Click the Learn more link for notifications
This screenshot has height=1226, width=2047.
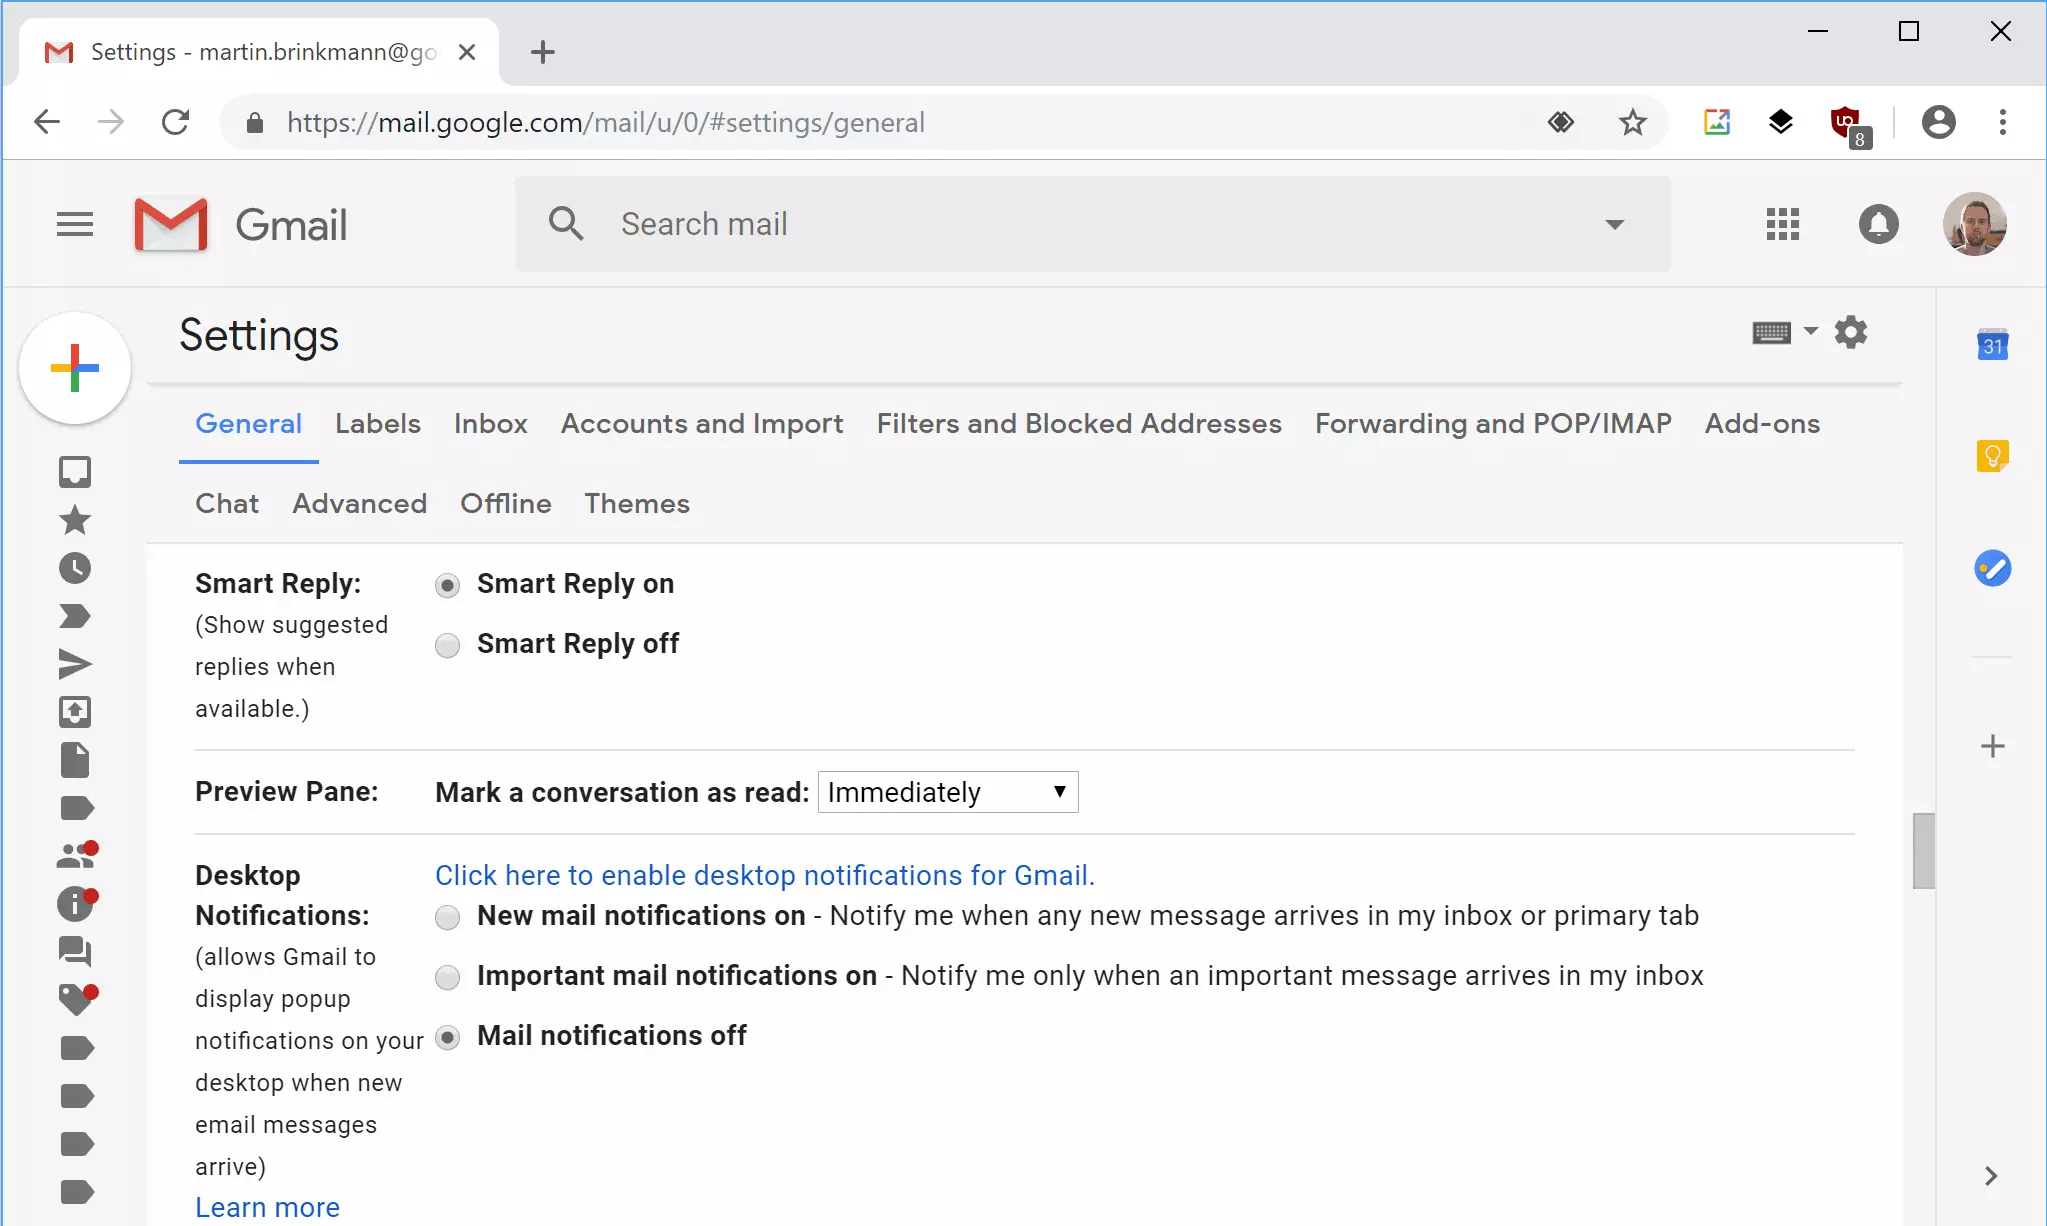267,1207
